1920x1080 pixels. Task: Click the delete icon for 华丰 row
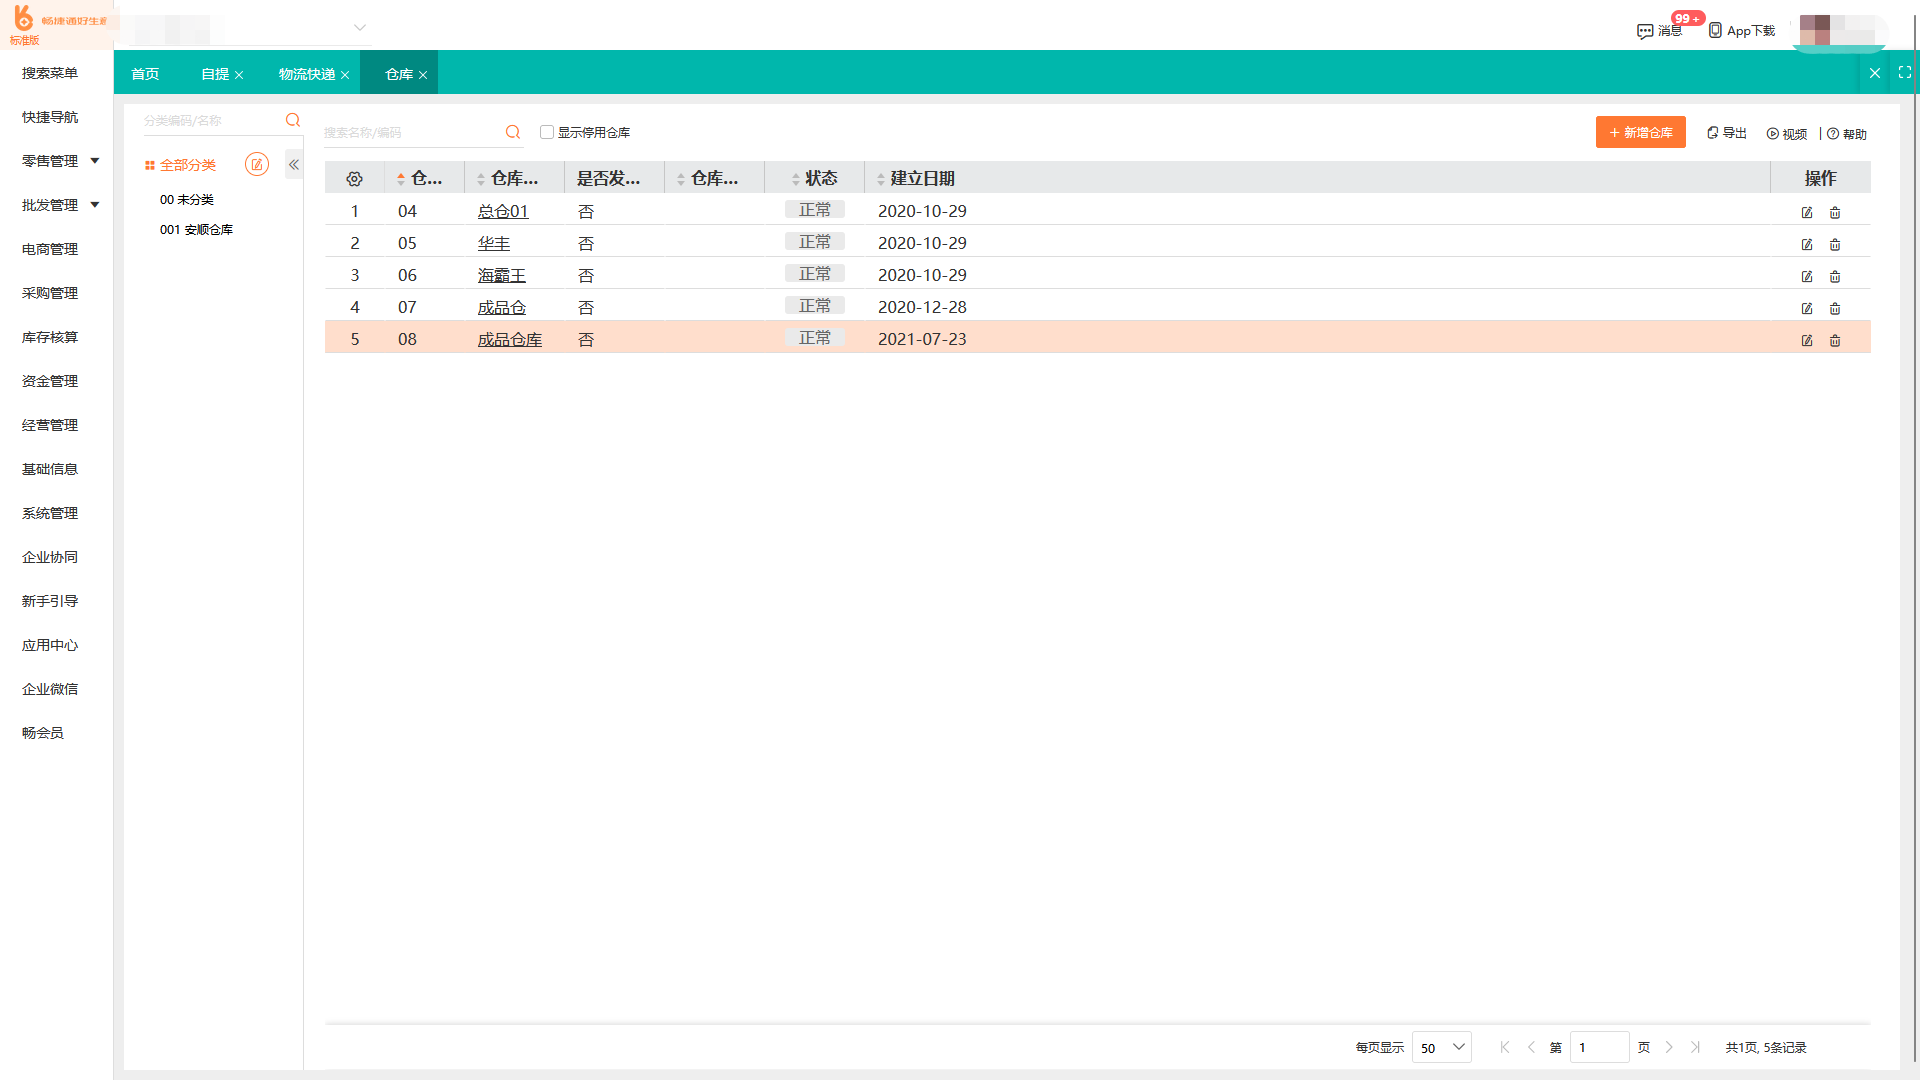[x=1836, y=243]
